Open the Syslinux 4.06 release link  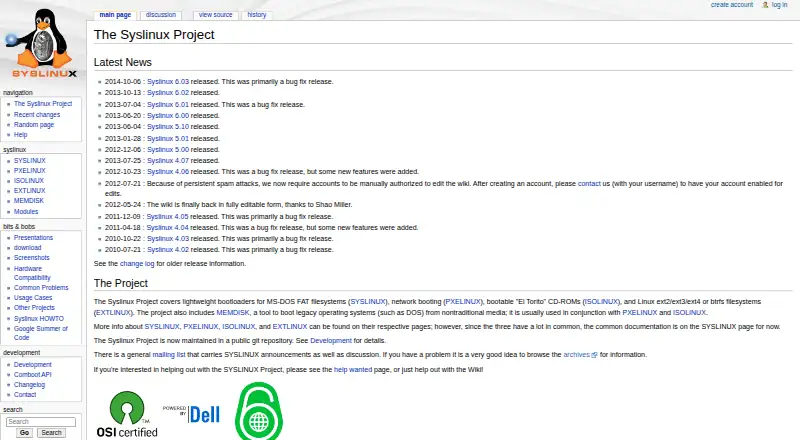click(x=168, y=172)
